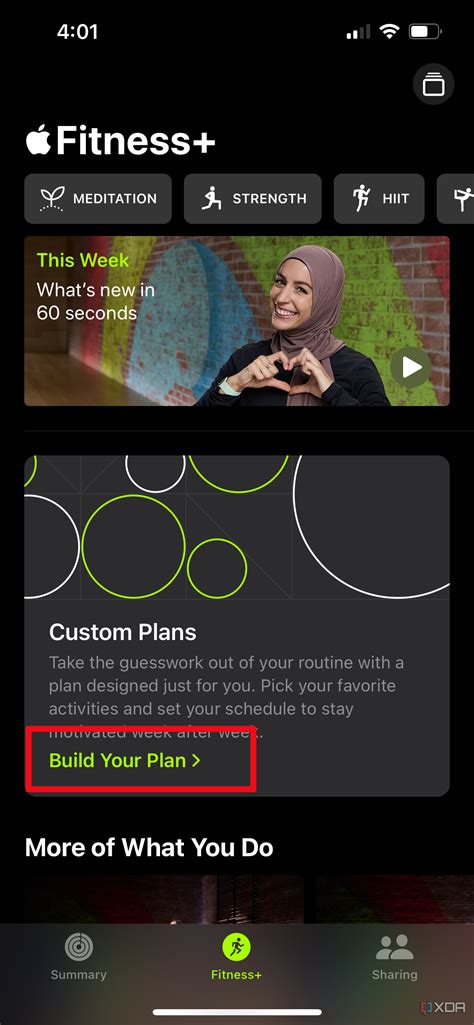Tap the partially visible kickboxing category icon

coord(464,199)
